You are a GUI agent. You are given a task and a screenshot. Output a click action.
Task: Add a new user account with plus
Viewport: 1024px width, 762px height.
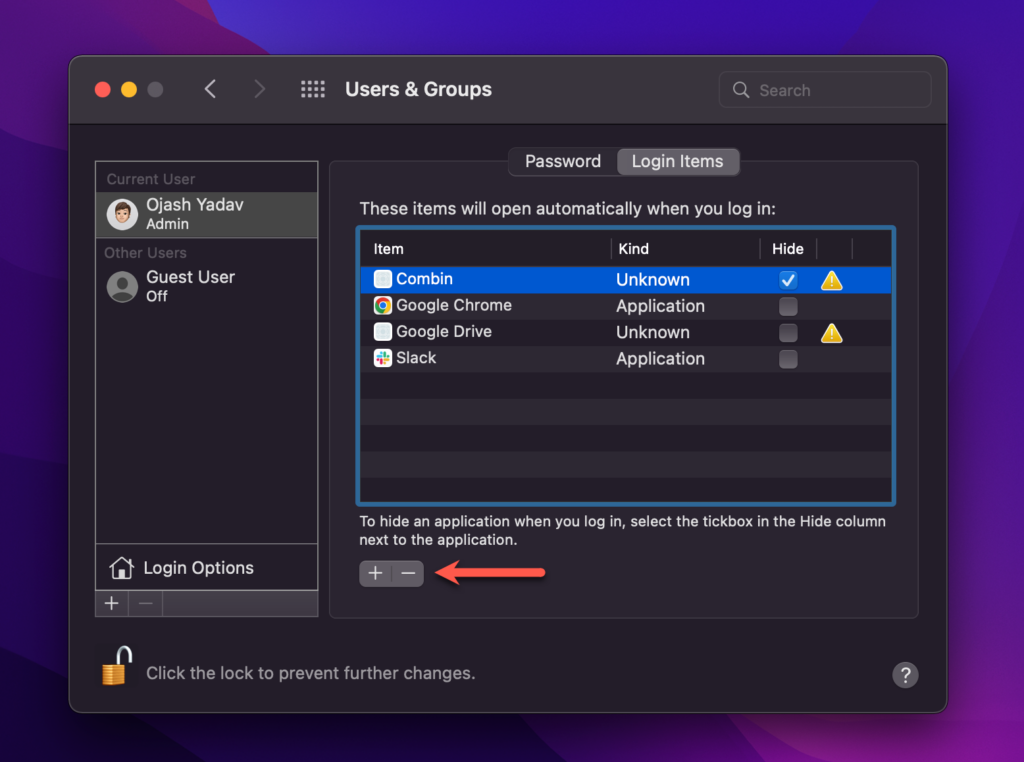coord(112,603)
